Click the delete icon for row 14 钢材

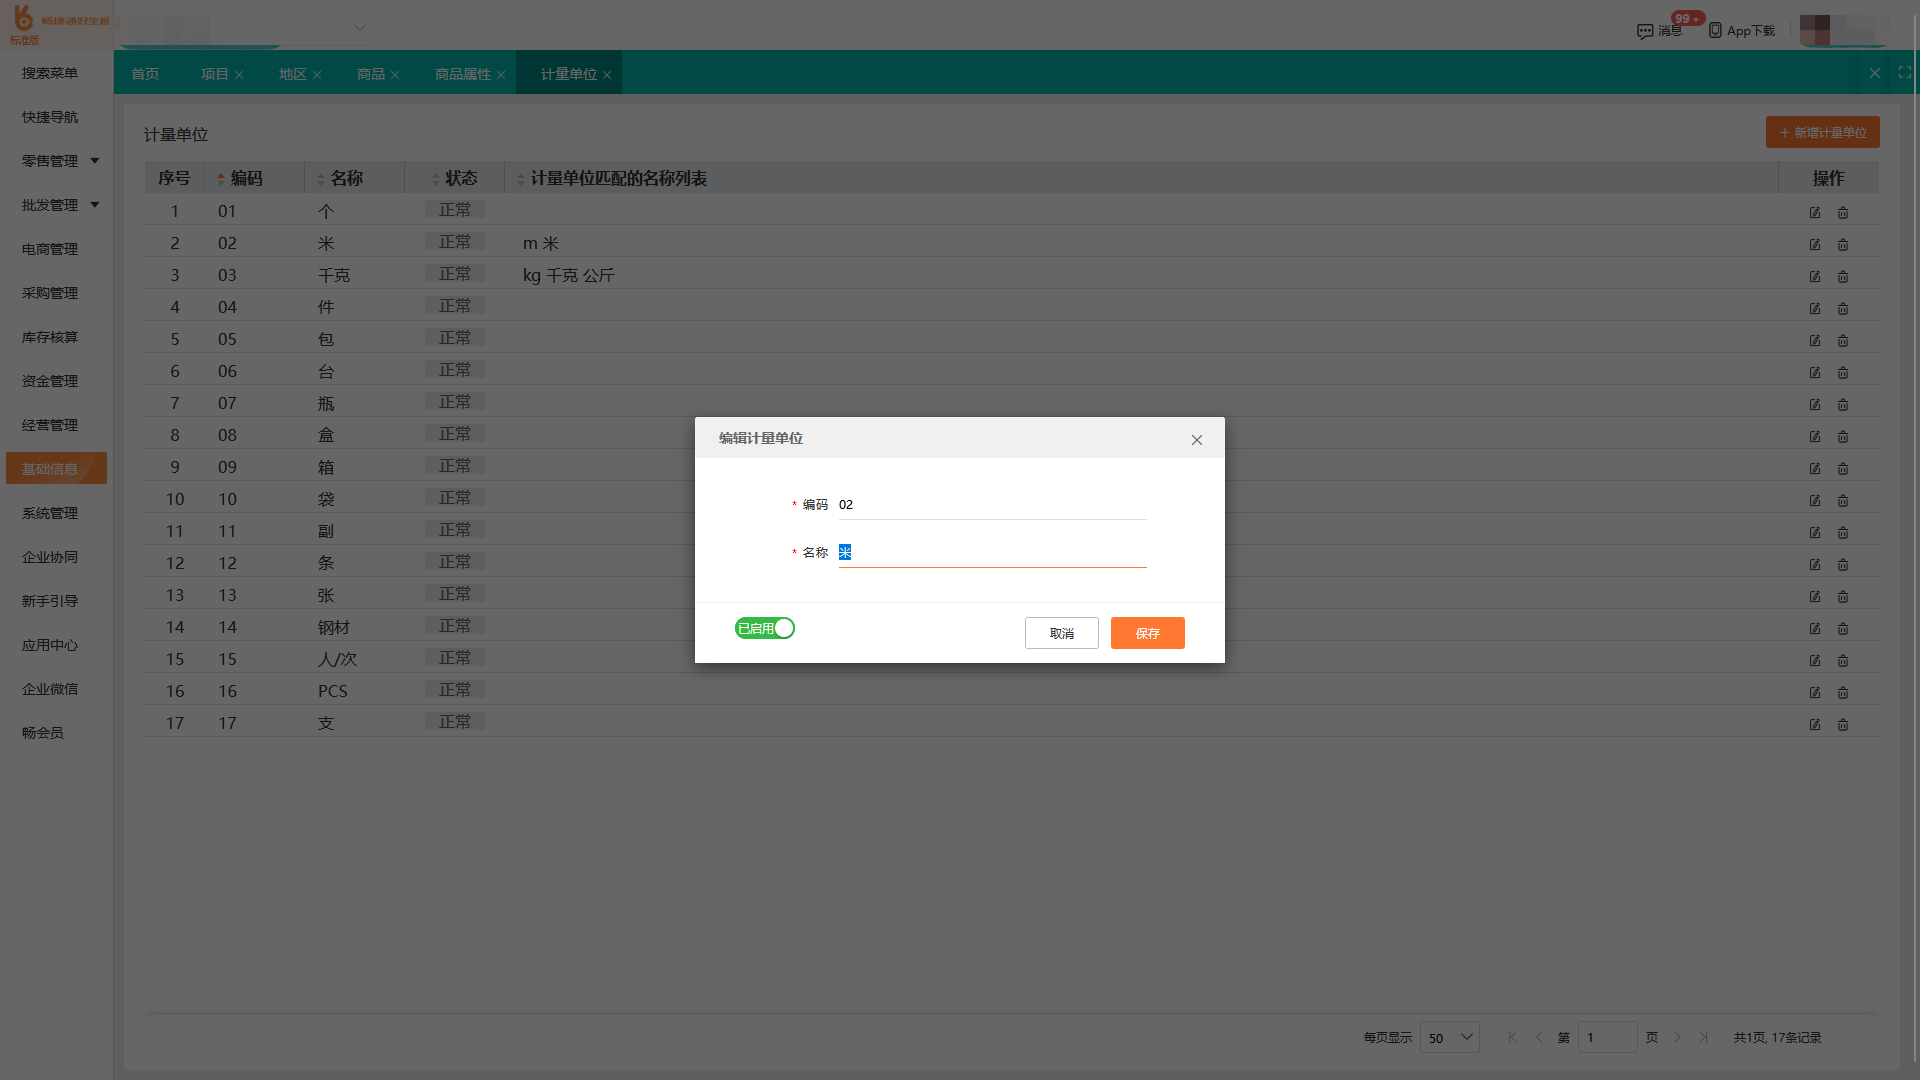click(x=1844, y=628)
